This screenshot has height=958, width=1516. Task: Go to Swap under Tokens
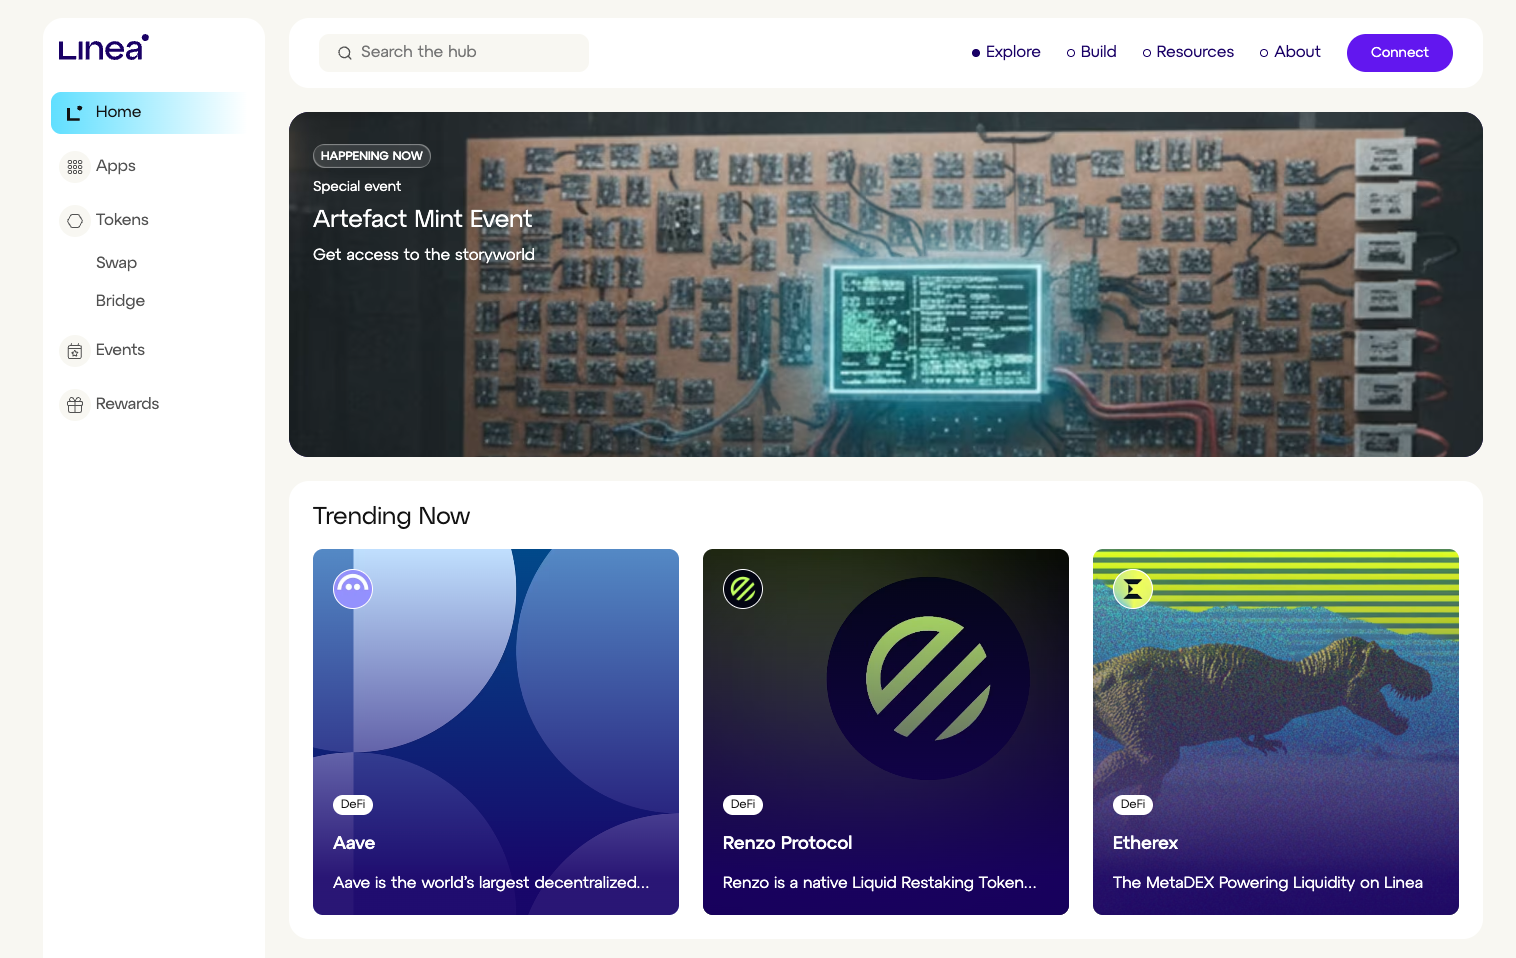click(116, 263)
